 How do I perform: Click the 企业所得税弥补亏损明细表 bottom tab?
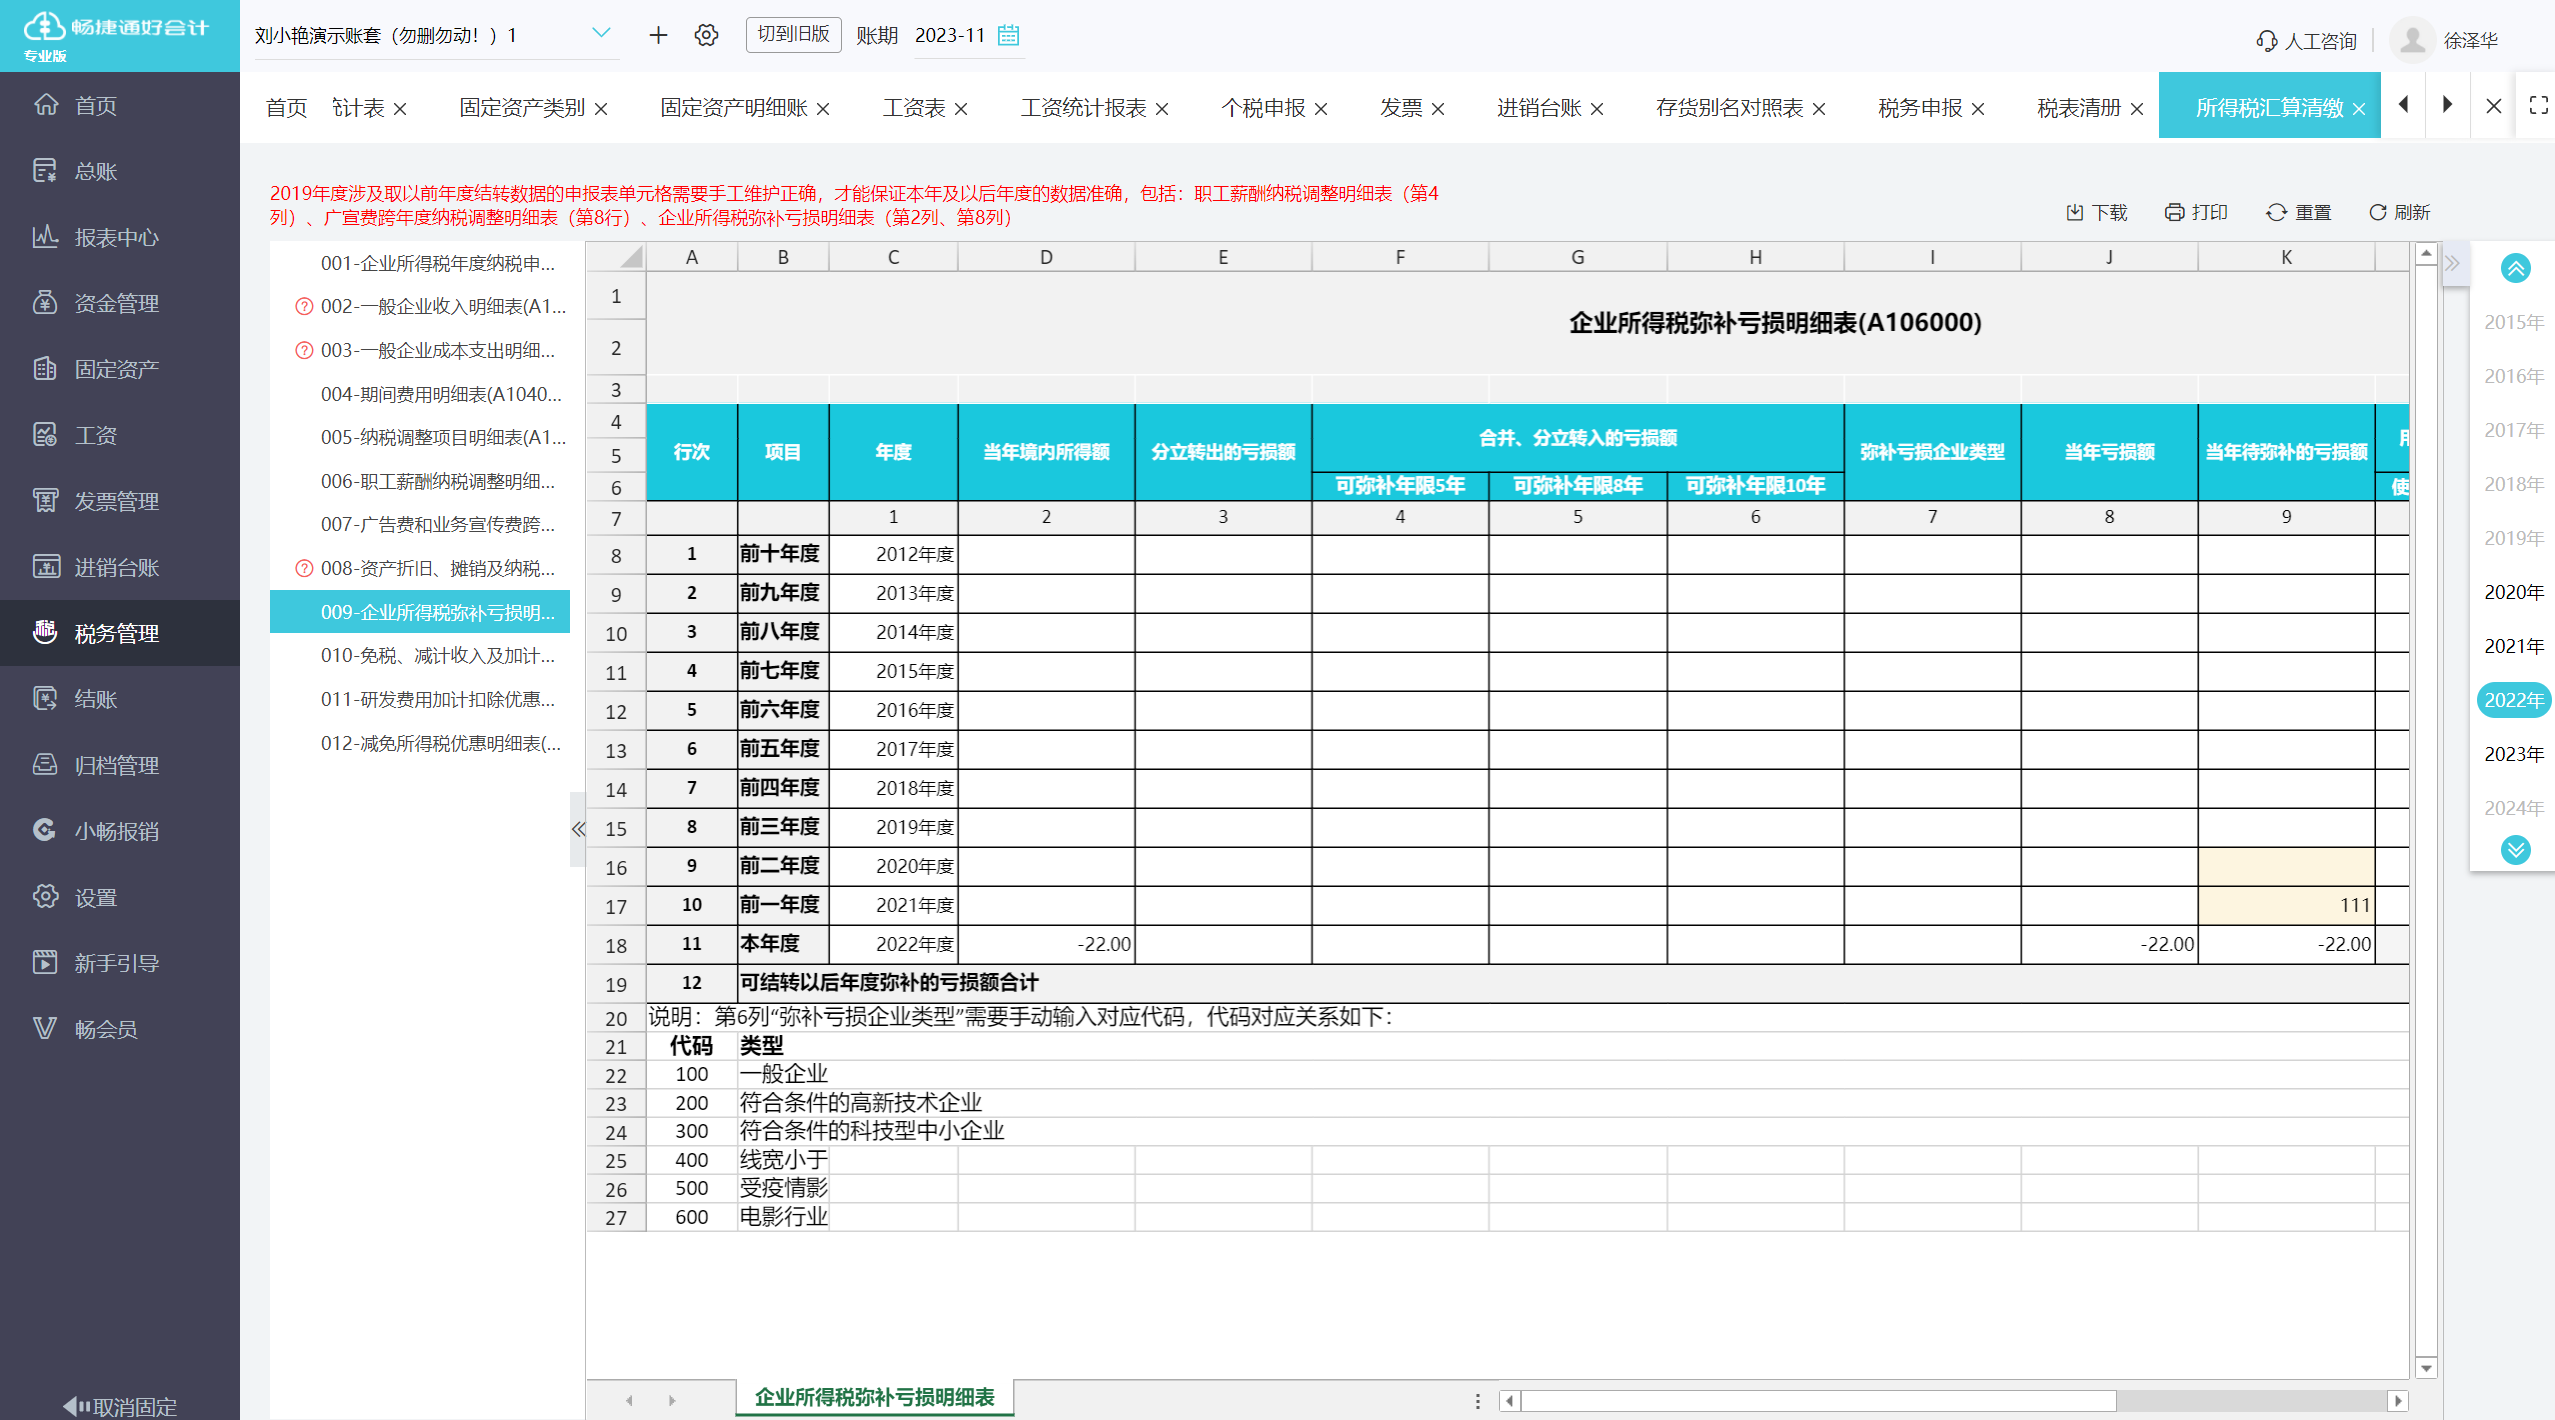pyautogui.click(x=895, y=1396)
